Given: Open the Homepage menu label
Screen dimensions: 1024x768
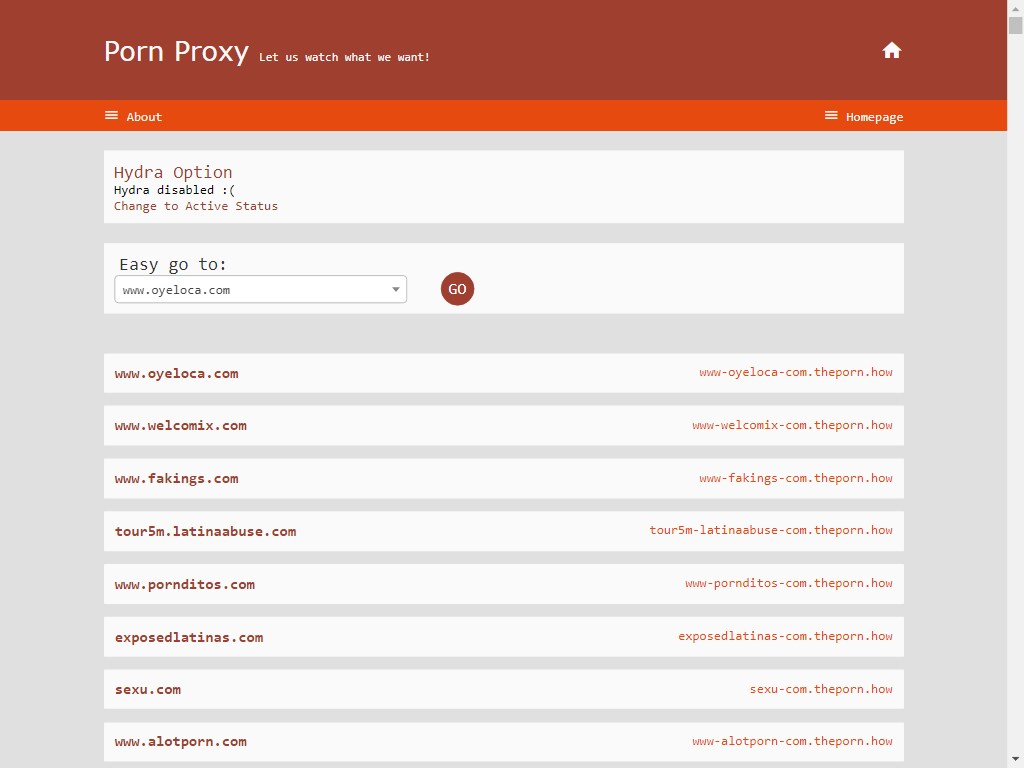Looking at the screenshot, I should 874,117.
